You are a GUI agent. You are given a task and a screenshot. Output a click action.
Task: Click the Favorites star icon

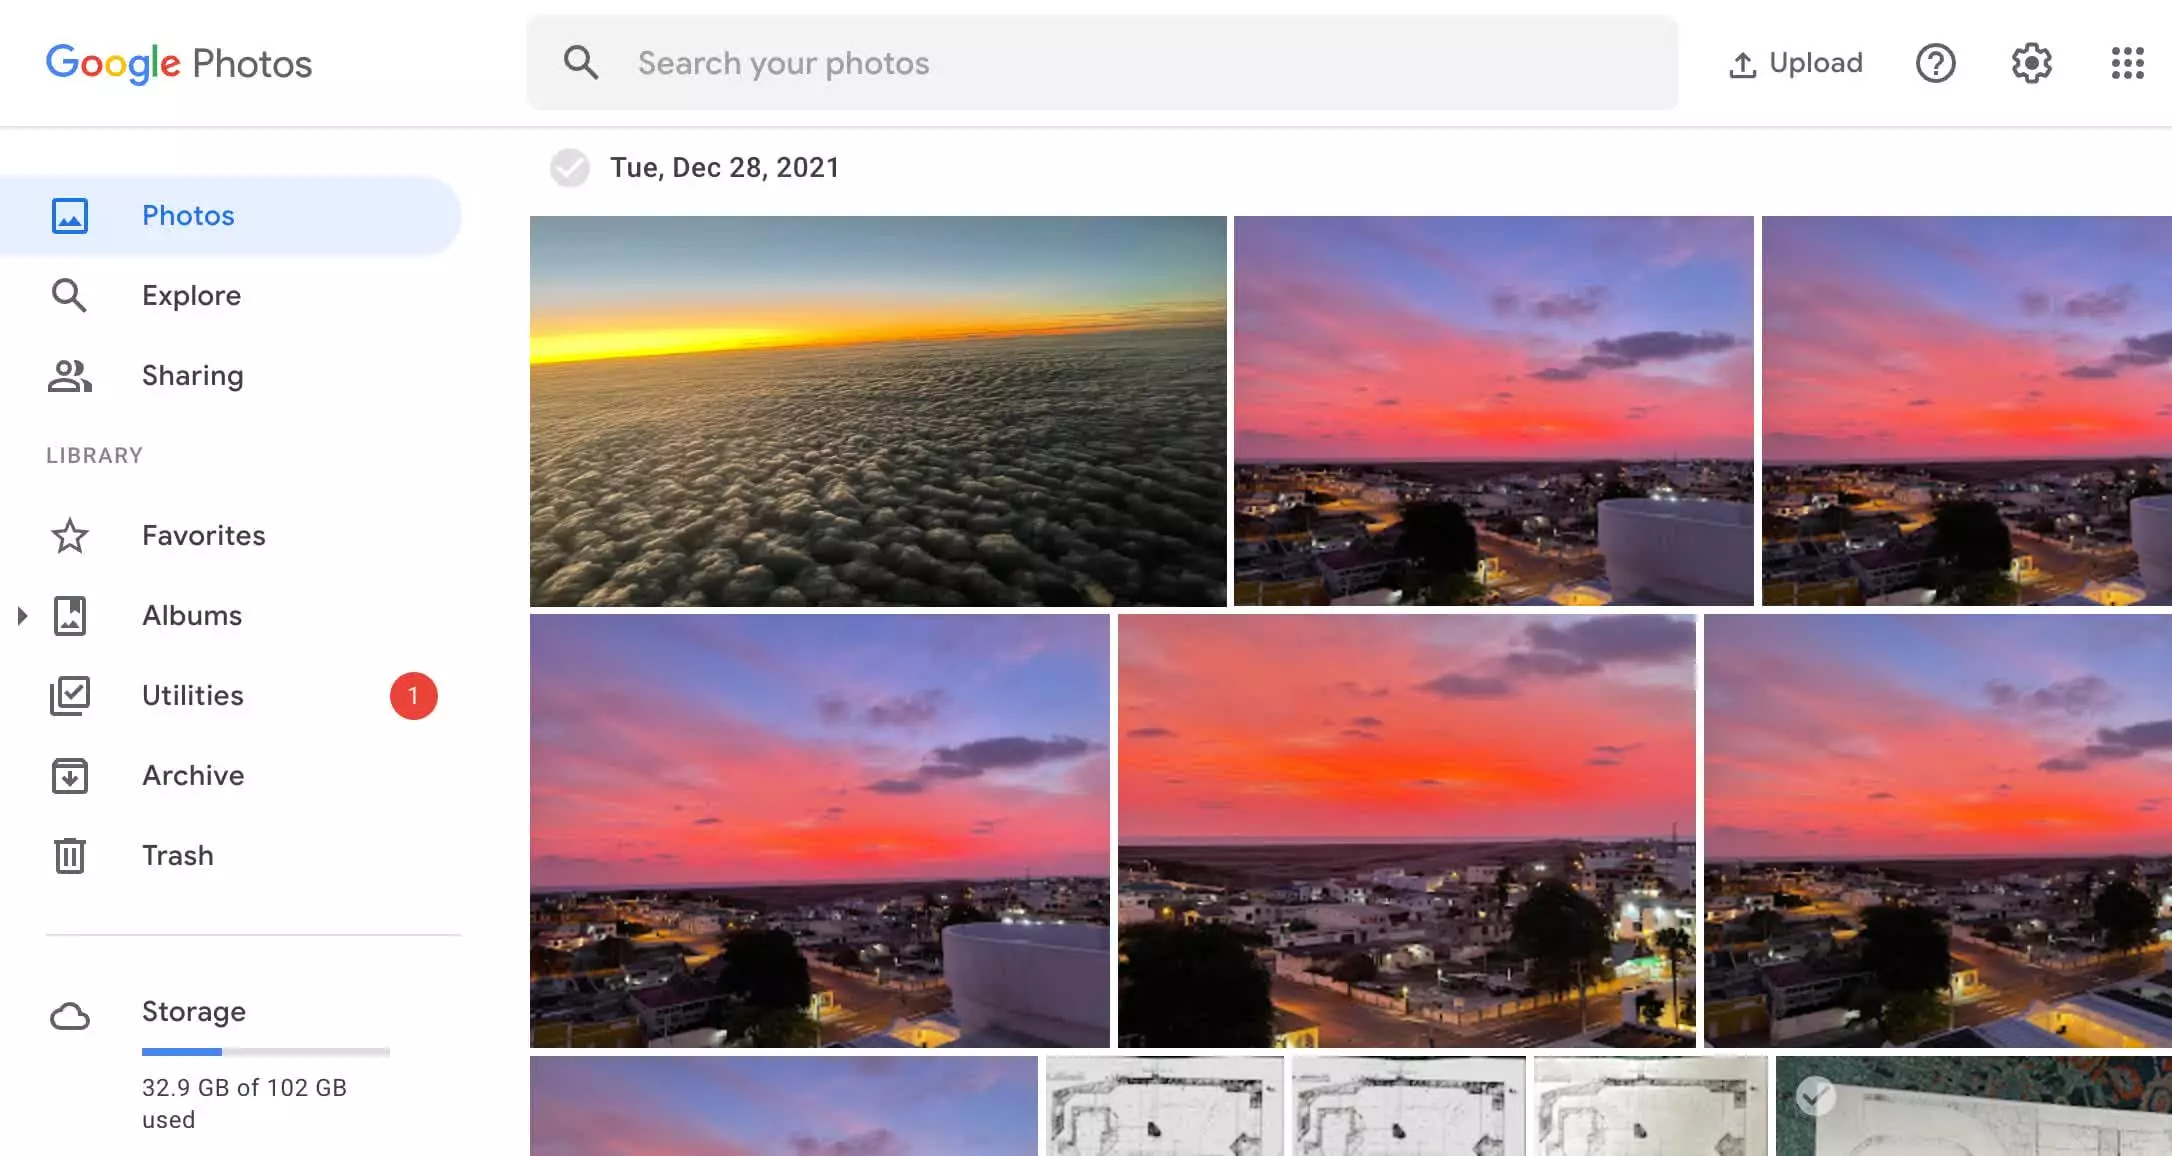(x=69, y=534)
